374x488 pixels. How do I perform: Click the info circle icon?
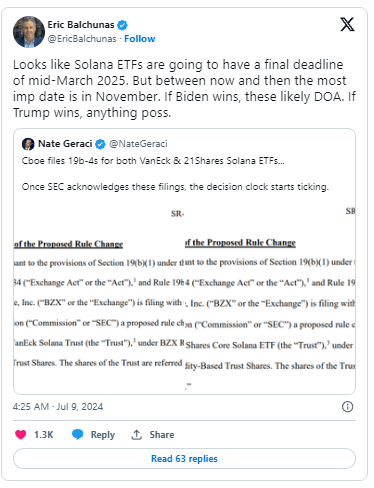click(347, 407)
